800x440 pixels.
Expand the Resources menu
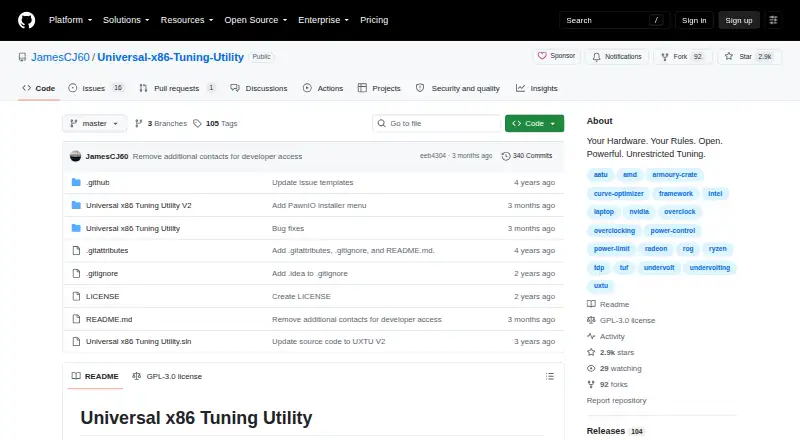187,20
